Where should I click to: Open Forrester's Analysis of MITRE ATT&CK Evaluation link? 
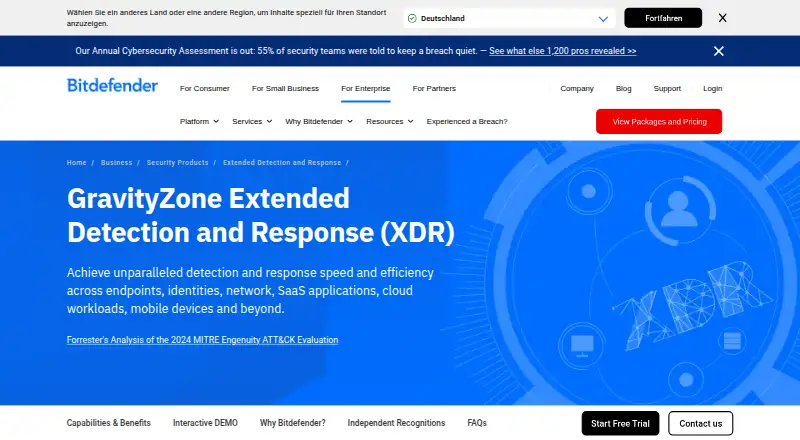(203, 340)
